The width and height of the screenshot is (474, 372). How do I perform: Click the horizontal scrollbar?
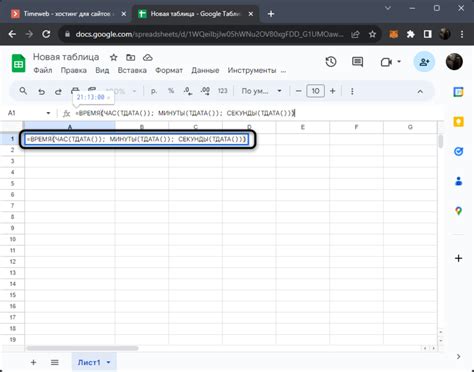tap(83, 348)
